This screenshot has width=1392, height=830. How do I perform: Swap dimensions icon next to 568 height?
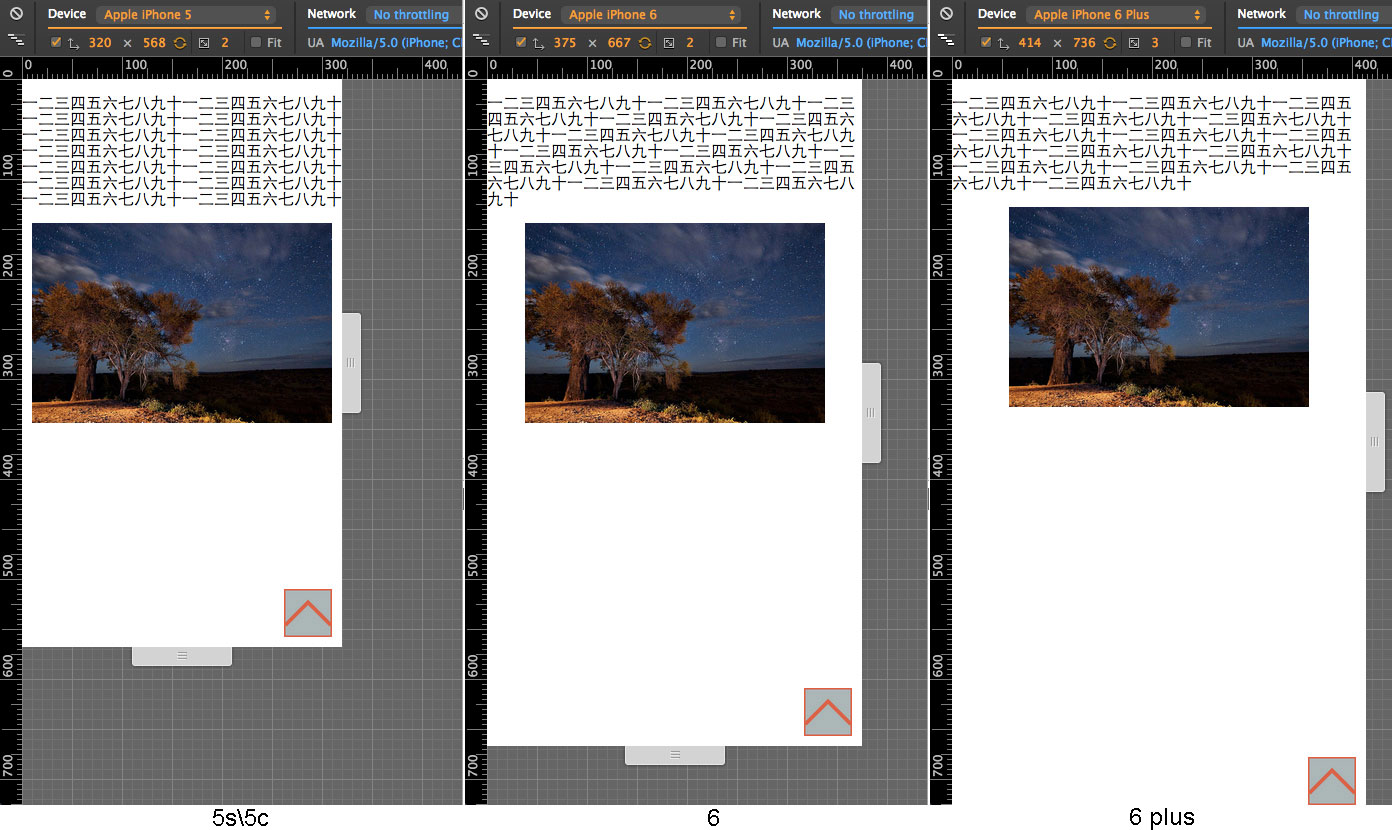pos(180,43)
